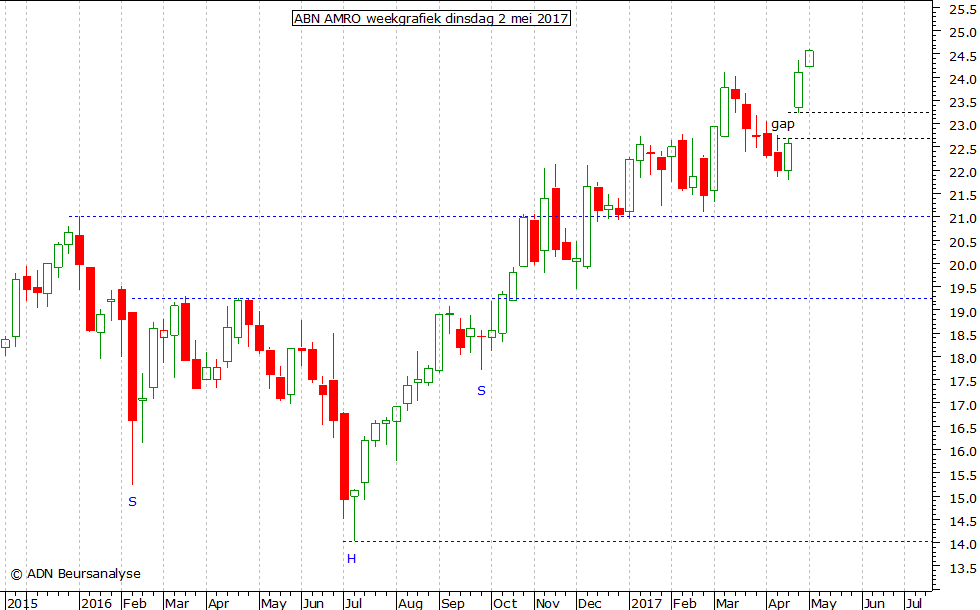The width and height of the screenshot is (980, 610).
Task: Click the 20.0 price axis label
Action: click(x=962, y=266)
